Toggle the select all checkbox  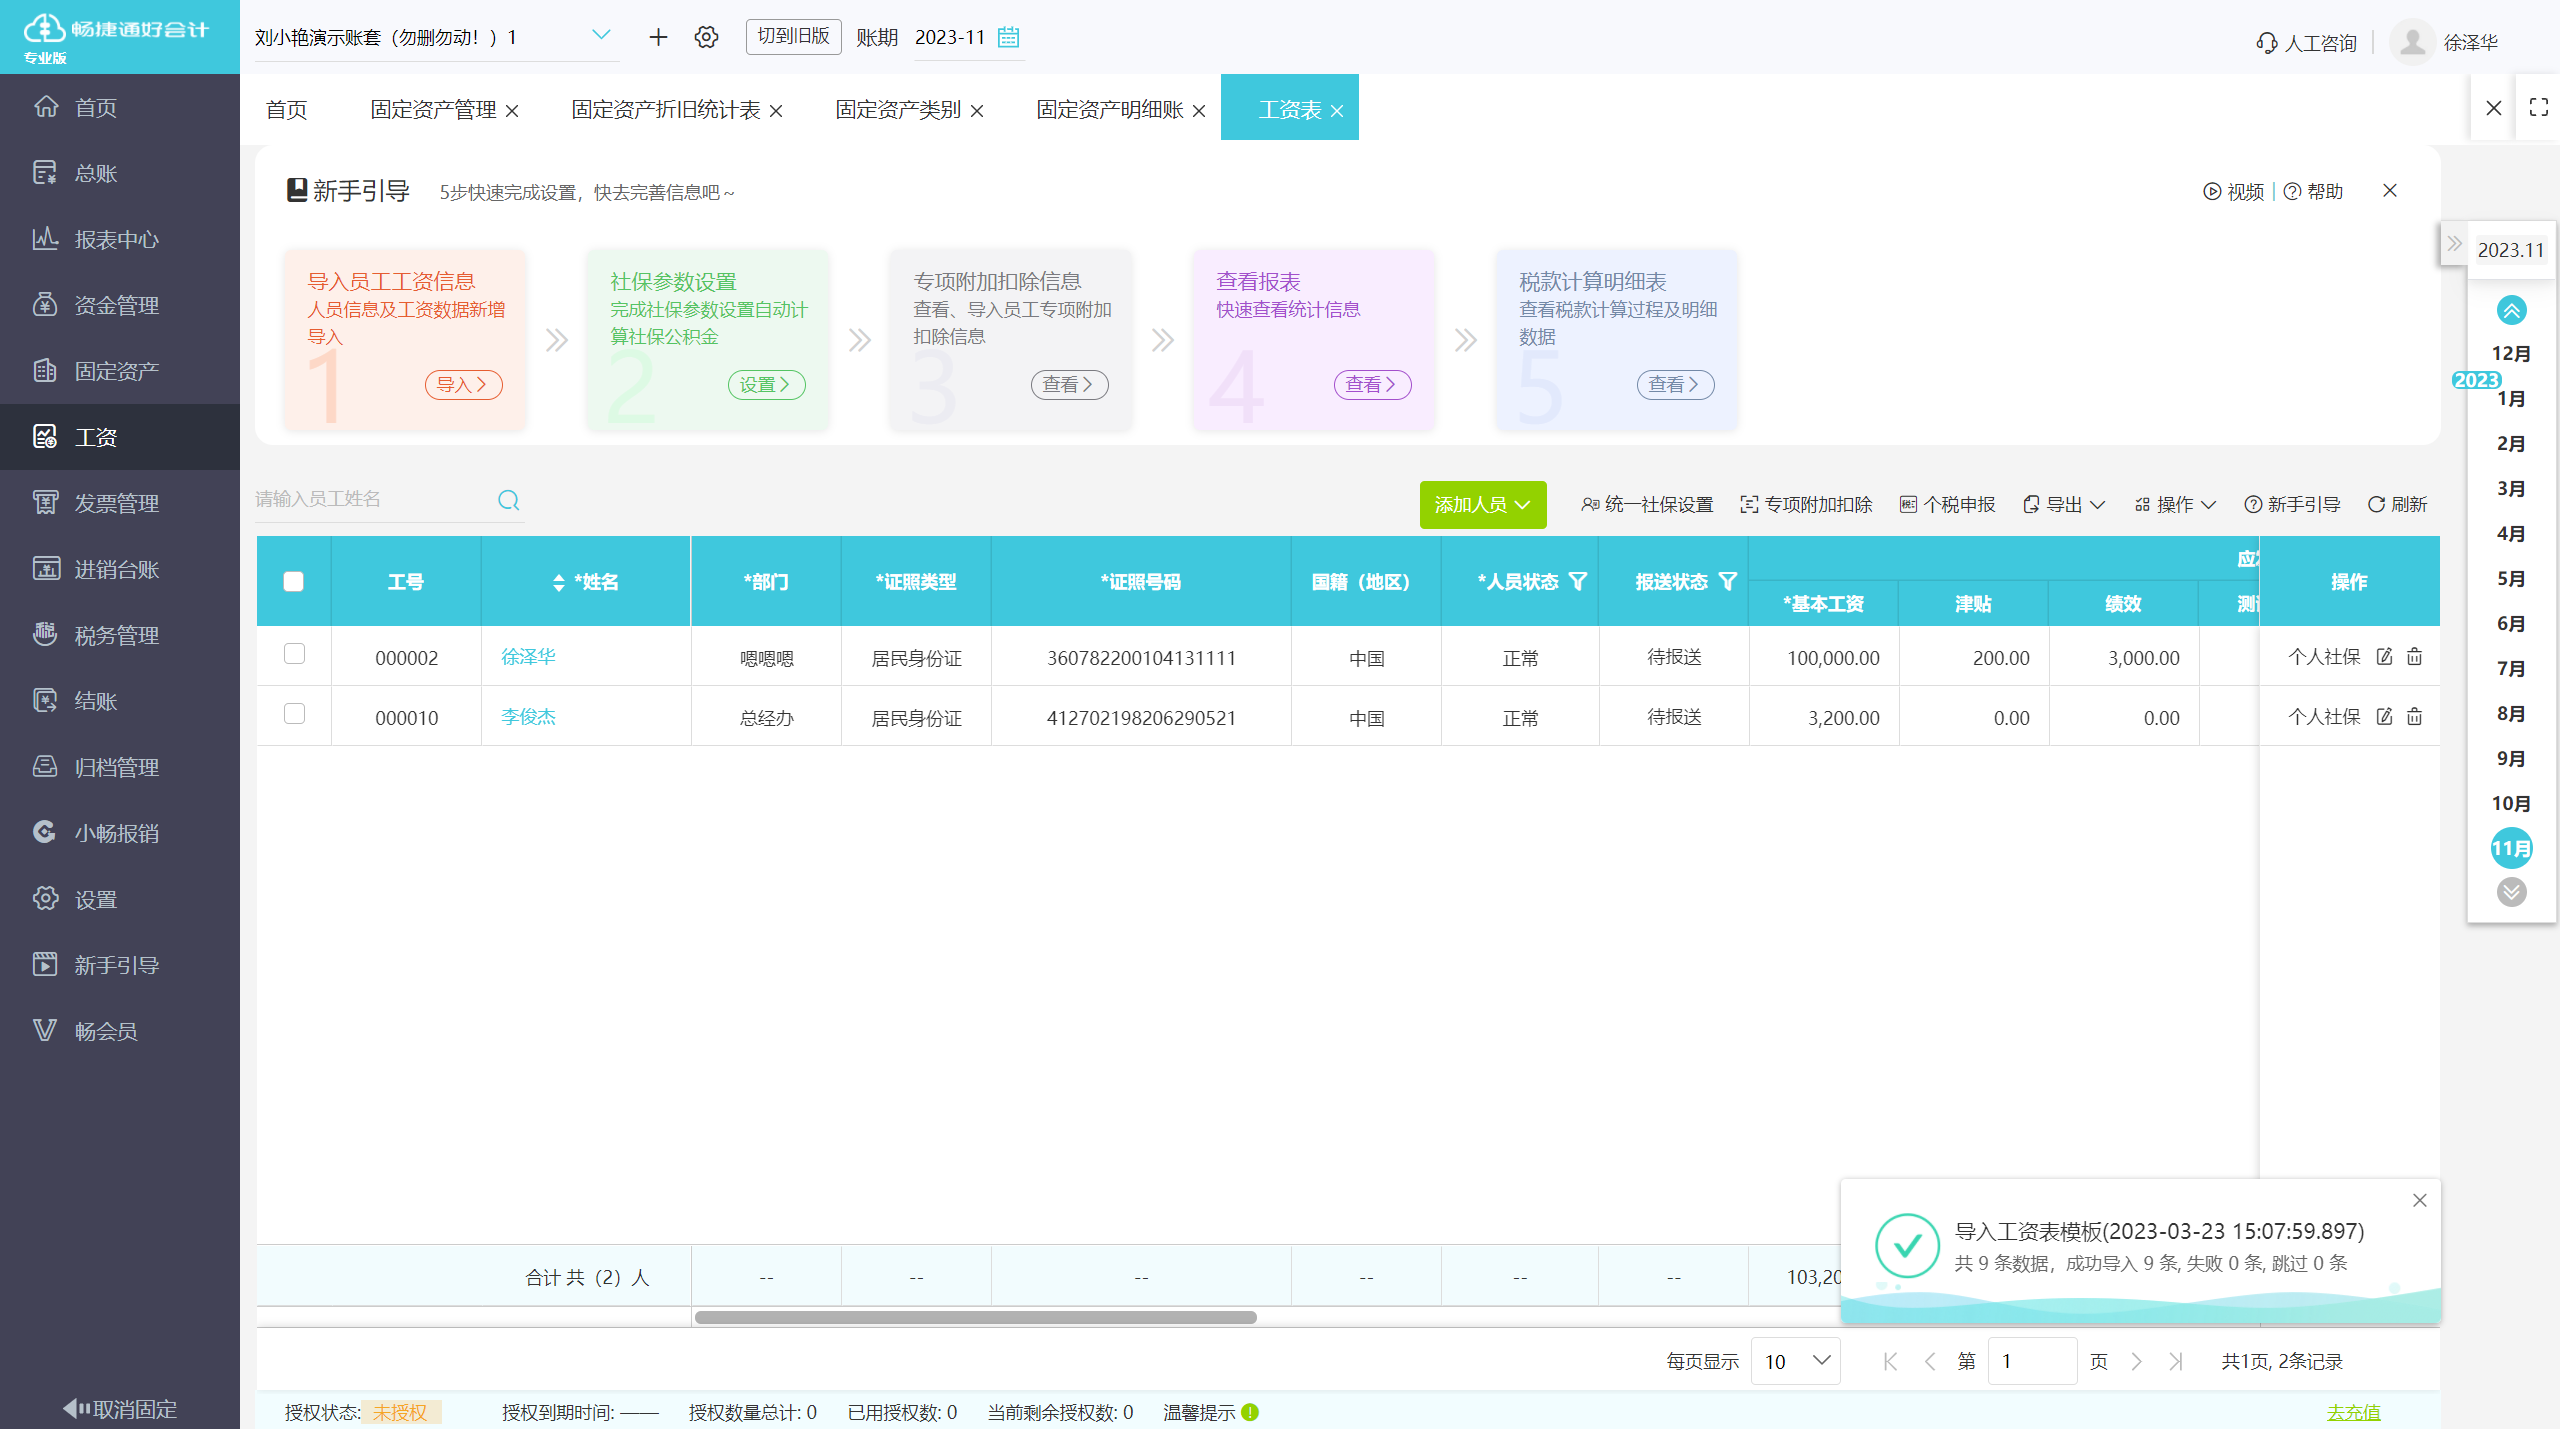[x=295, y=580]
